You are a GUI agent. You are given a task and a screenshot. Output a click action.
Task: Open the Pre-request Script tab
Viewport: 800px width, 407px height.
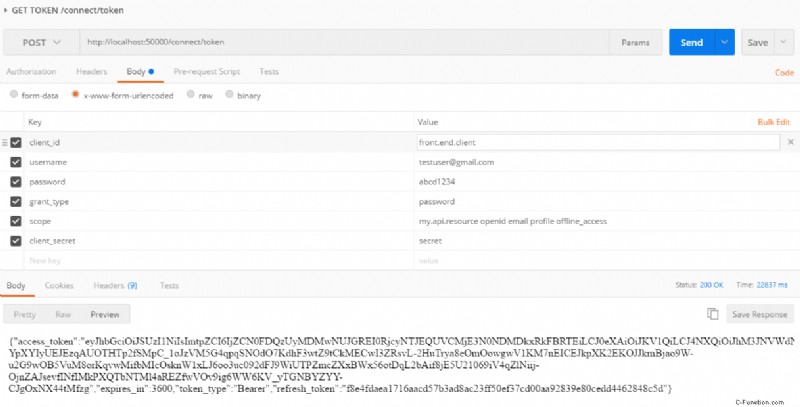206,72
